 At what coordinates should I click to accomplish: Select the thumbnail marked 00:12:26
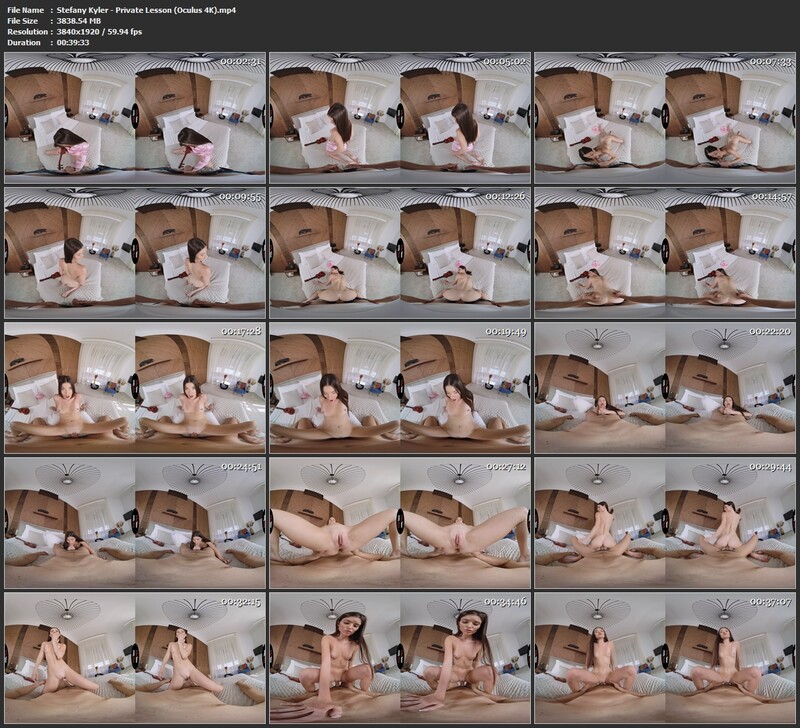tap(400, 251)
